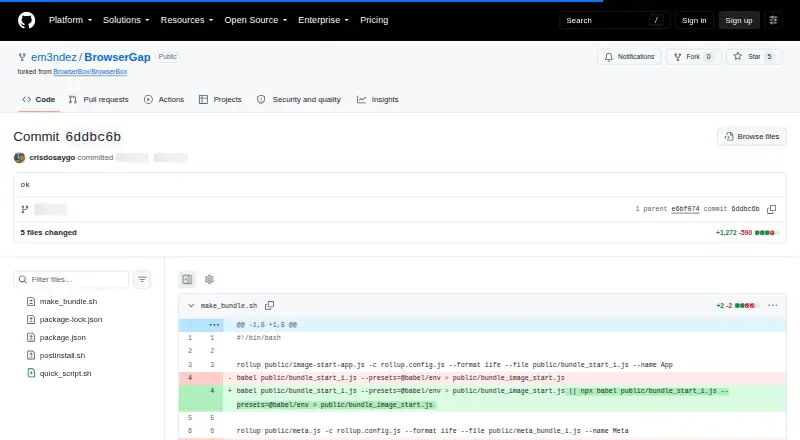Click the Public badge
Screen dimensions: 800x440
pyautogui.click(x=168, y=57)
